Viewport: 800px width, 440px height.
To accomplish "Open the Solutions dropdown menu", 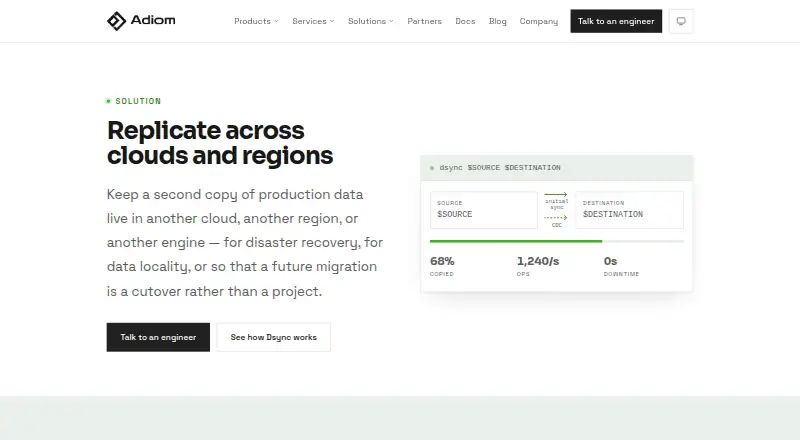I will (371, 21).
